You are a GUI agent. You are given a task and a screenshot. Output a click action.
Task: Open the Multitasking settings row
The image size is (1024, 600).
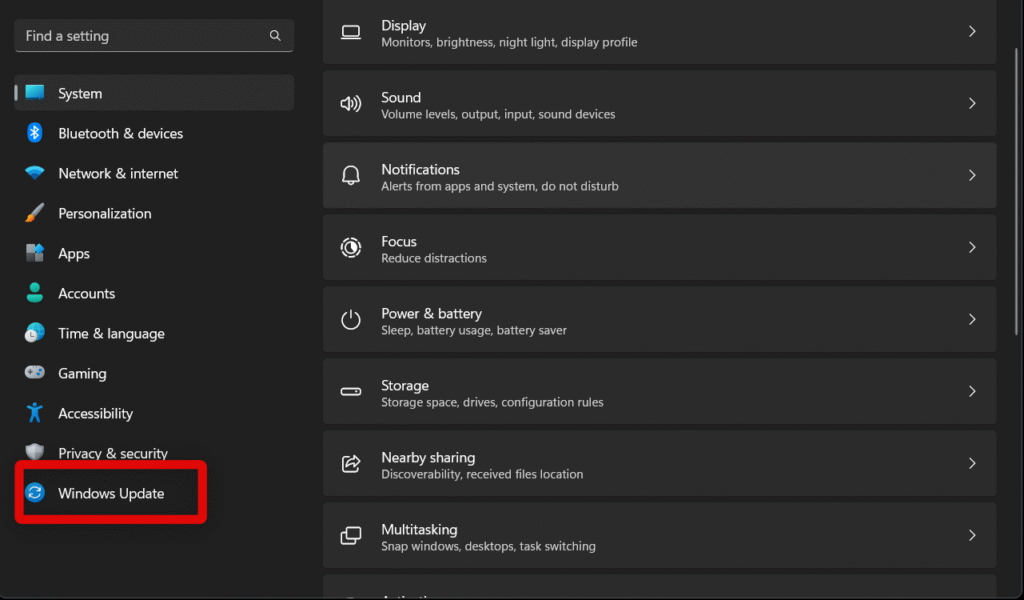(x=659, y=536)
